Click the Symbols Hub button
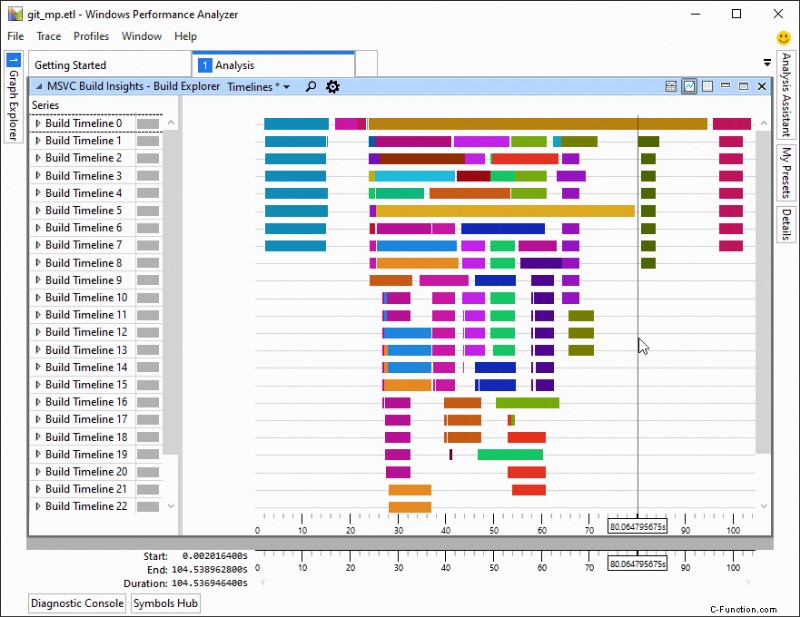 [165, 603]
